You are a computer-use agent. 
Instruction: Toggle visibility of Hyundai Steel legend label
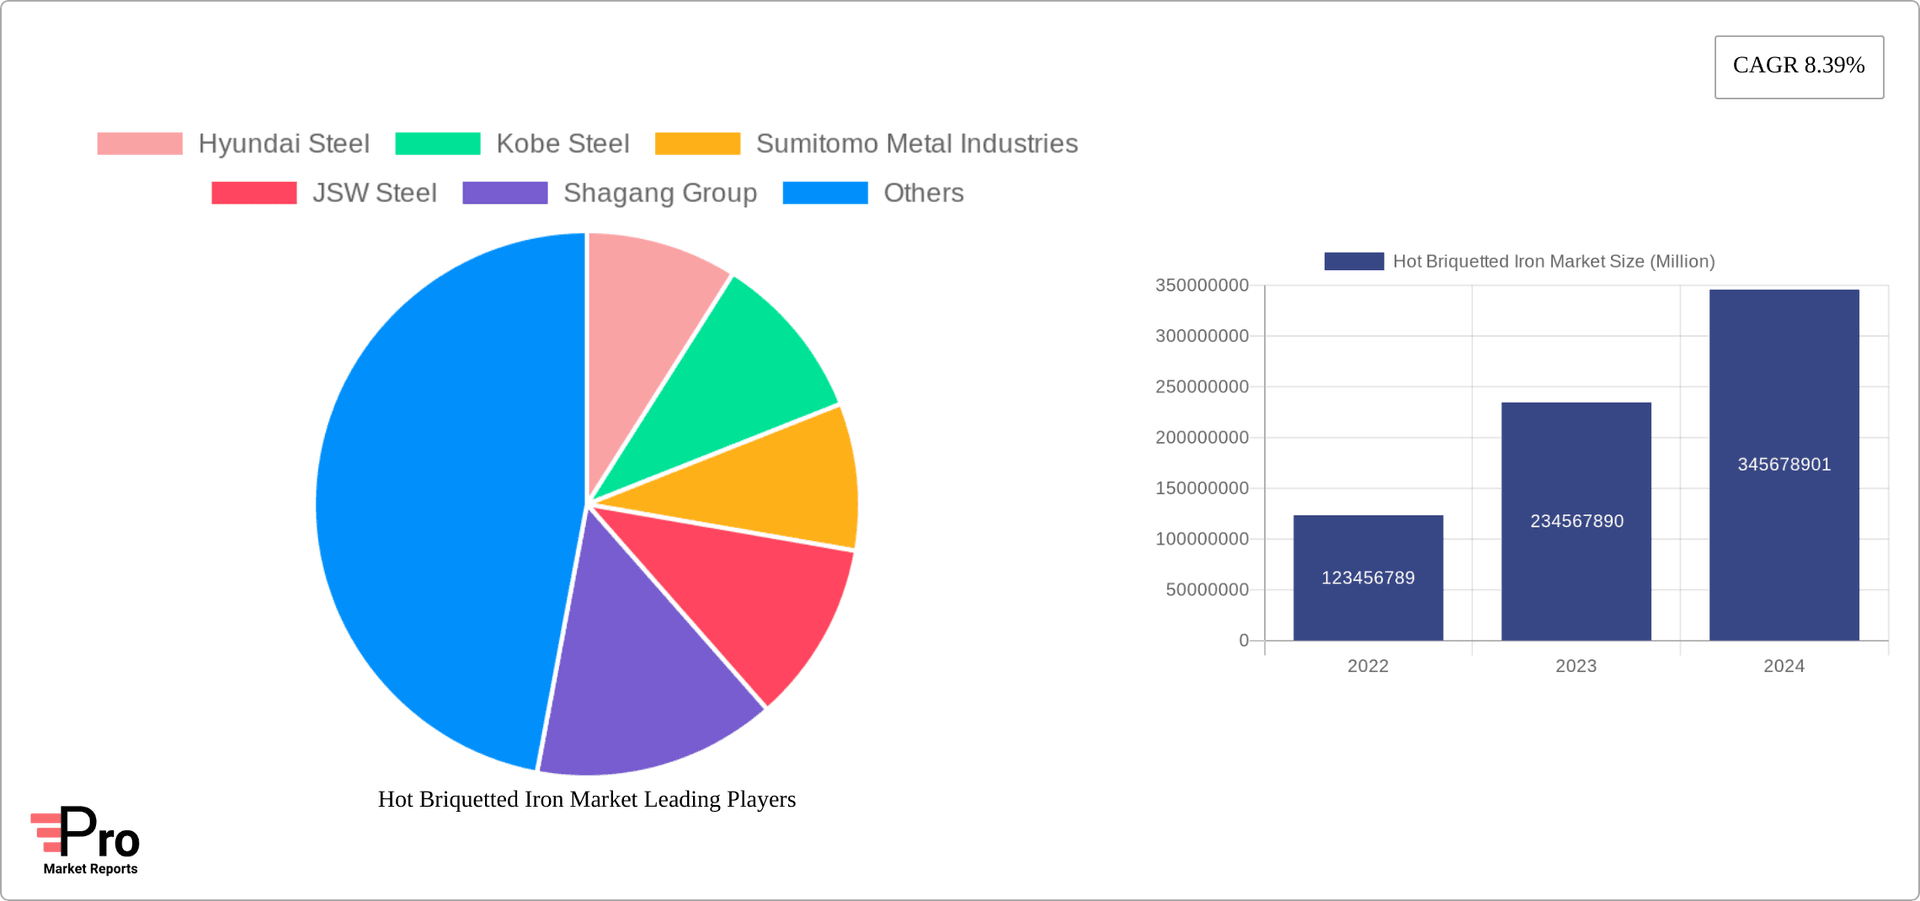(x=285, y=144)
